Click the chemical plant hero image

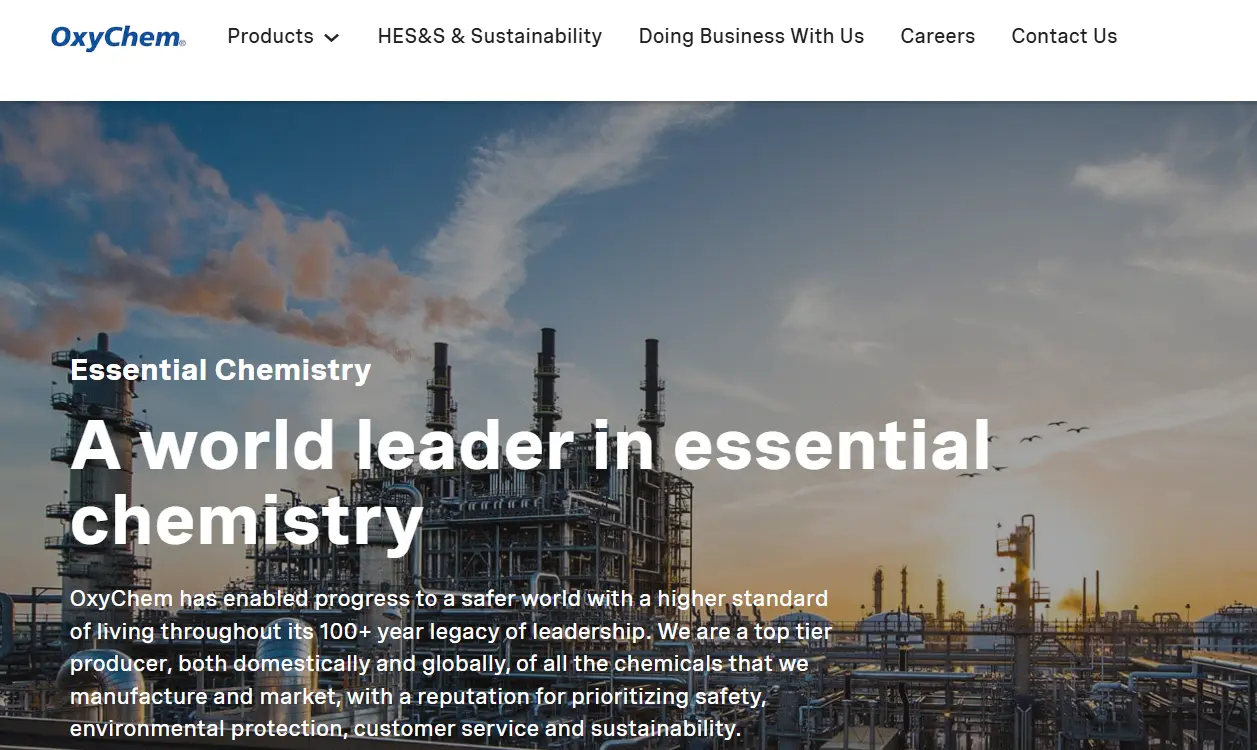pos(628,425)
